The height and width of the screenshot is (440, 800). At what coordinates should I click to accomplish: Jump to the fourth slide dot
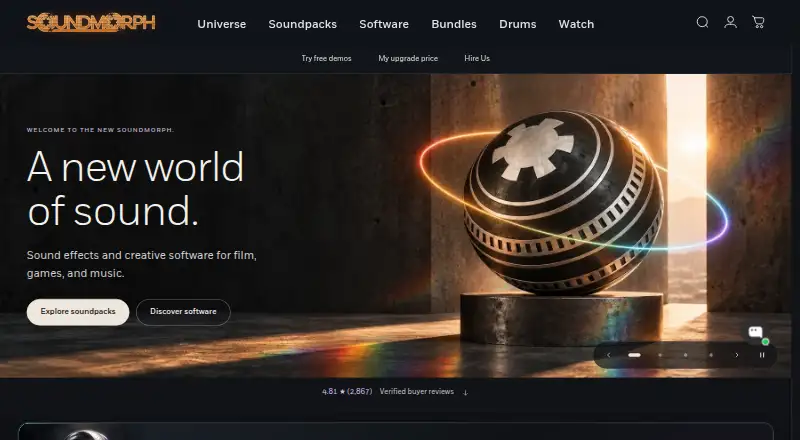coord(711,355)
